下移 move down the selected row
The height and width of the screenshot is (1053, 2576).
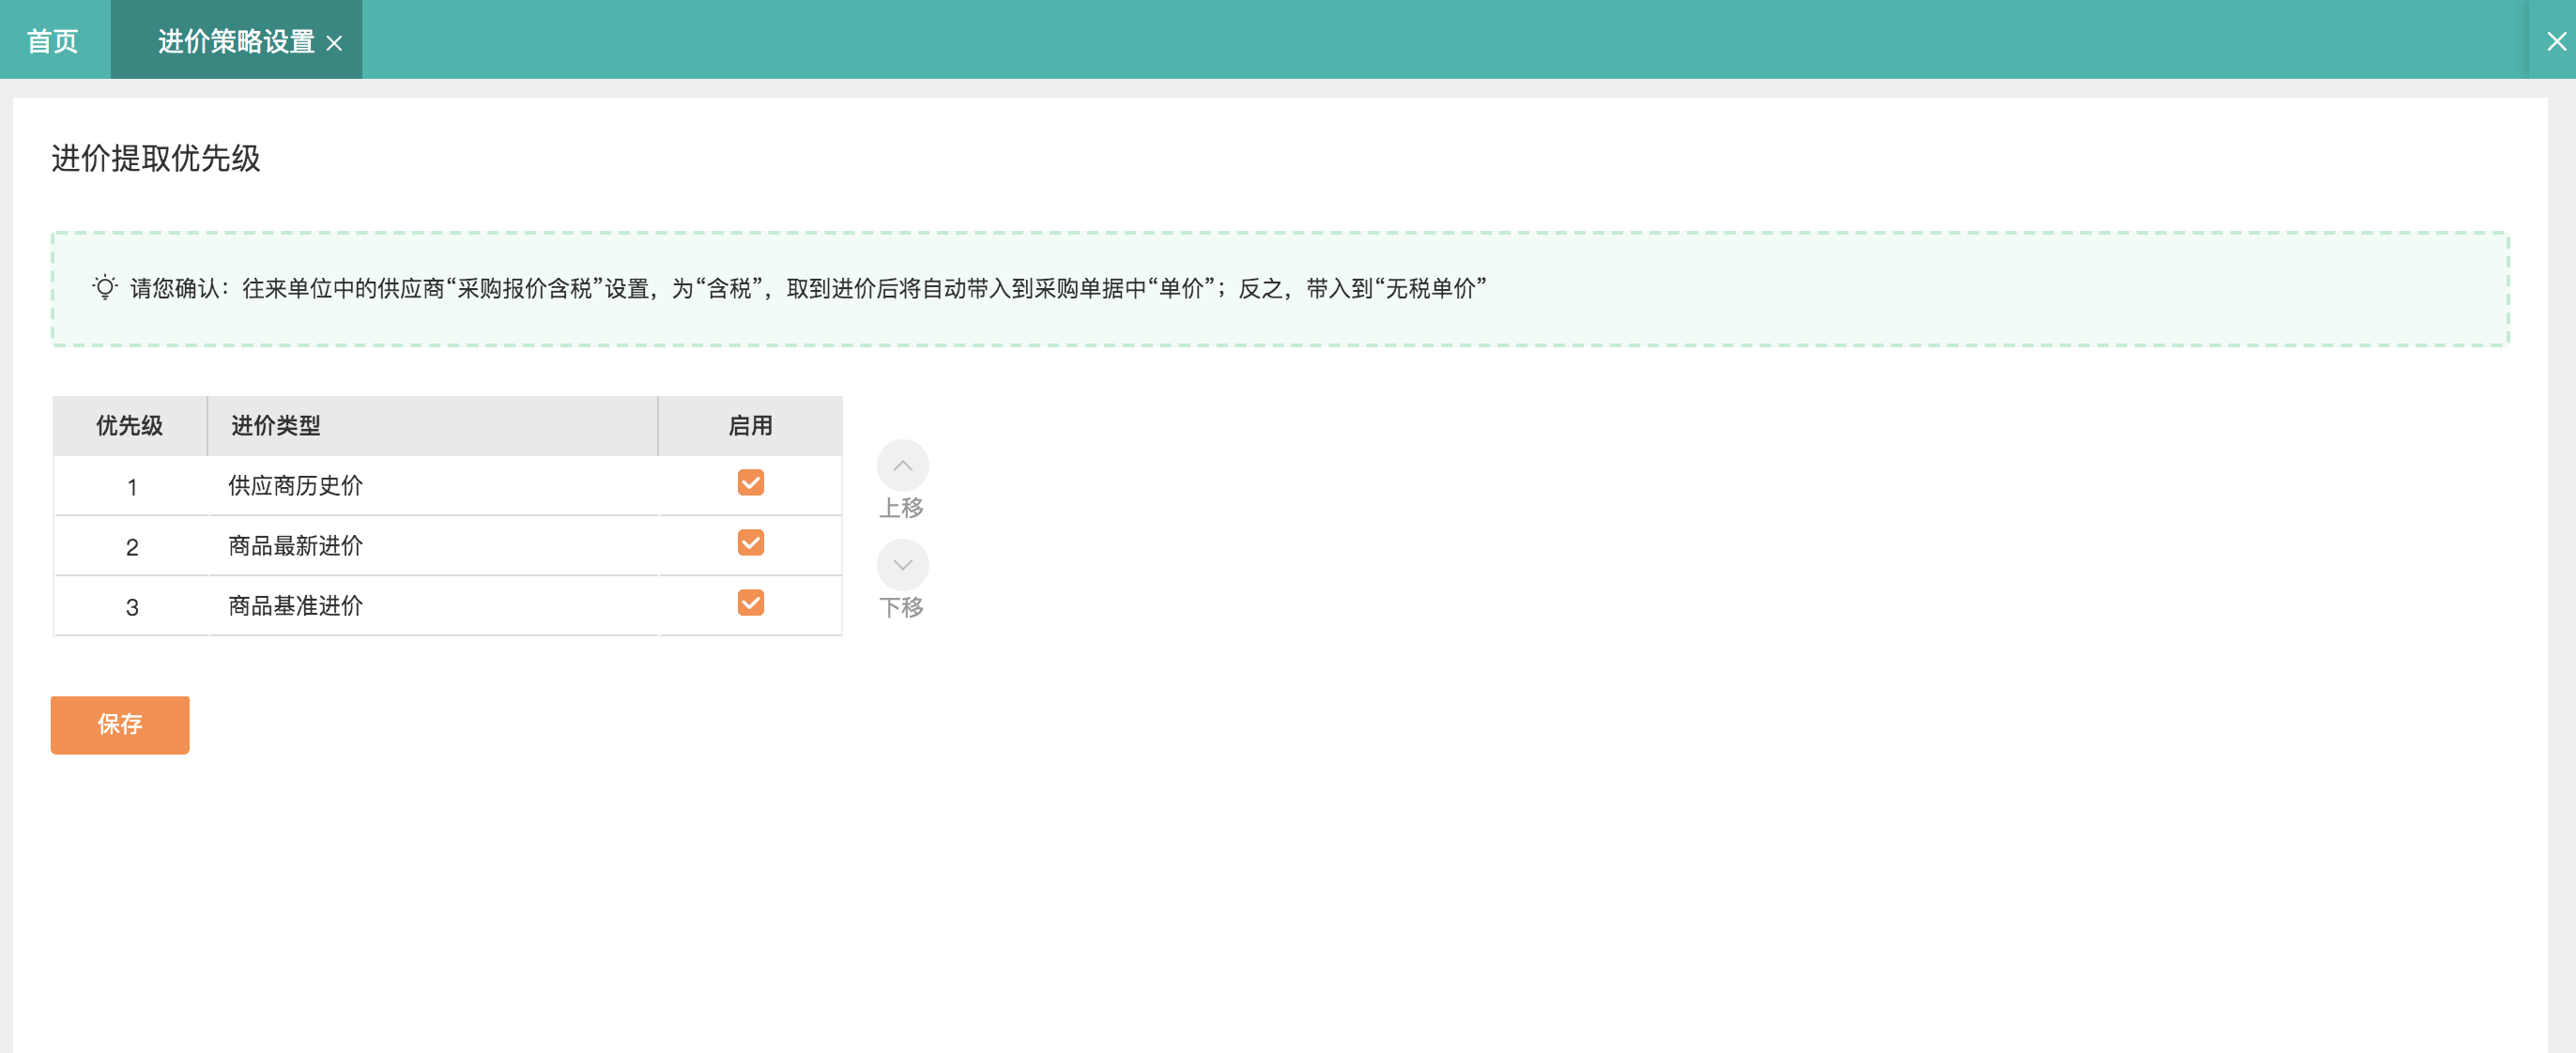[x=902, y=565]
